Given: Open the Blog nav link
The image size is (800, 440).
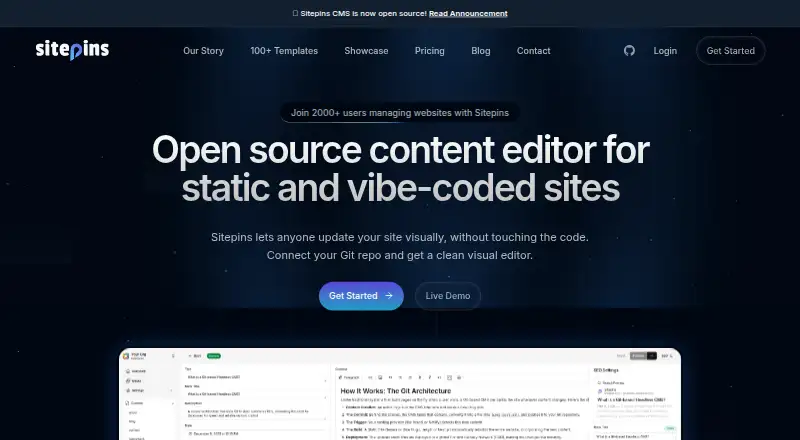Looking at the screenshot, I should tap(481, 51).
